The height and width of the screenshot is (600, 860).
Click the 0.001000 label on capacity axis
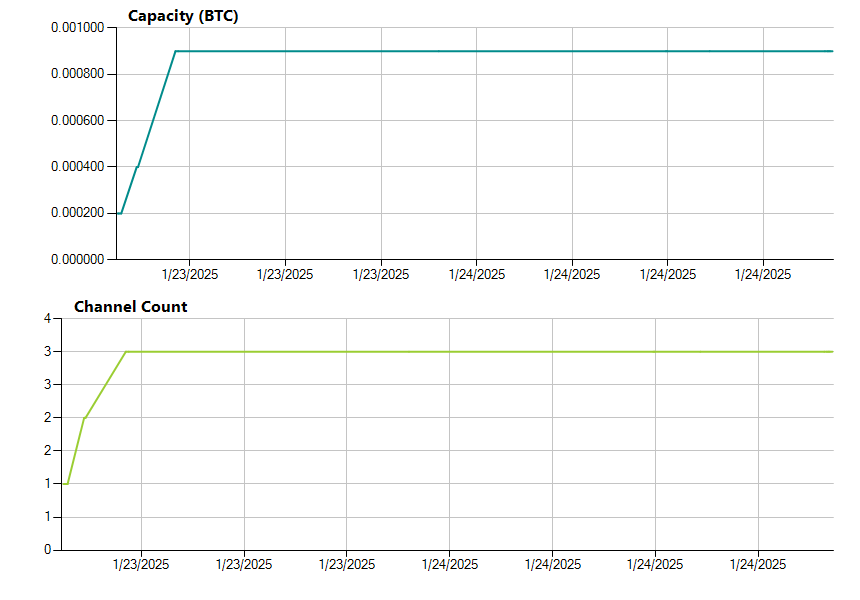pos(77,28)
